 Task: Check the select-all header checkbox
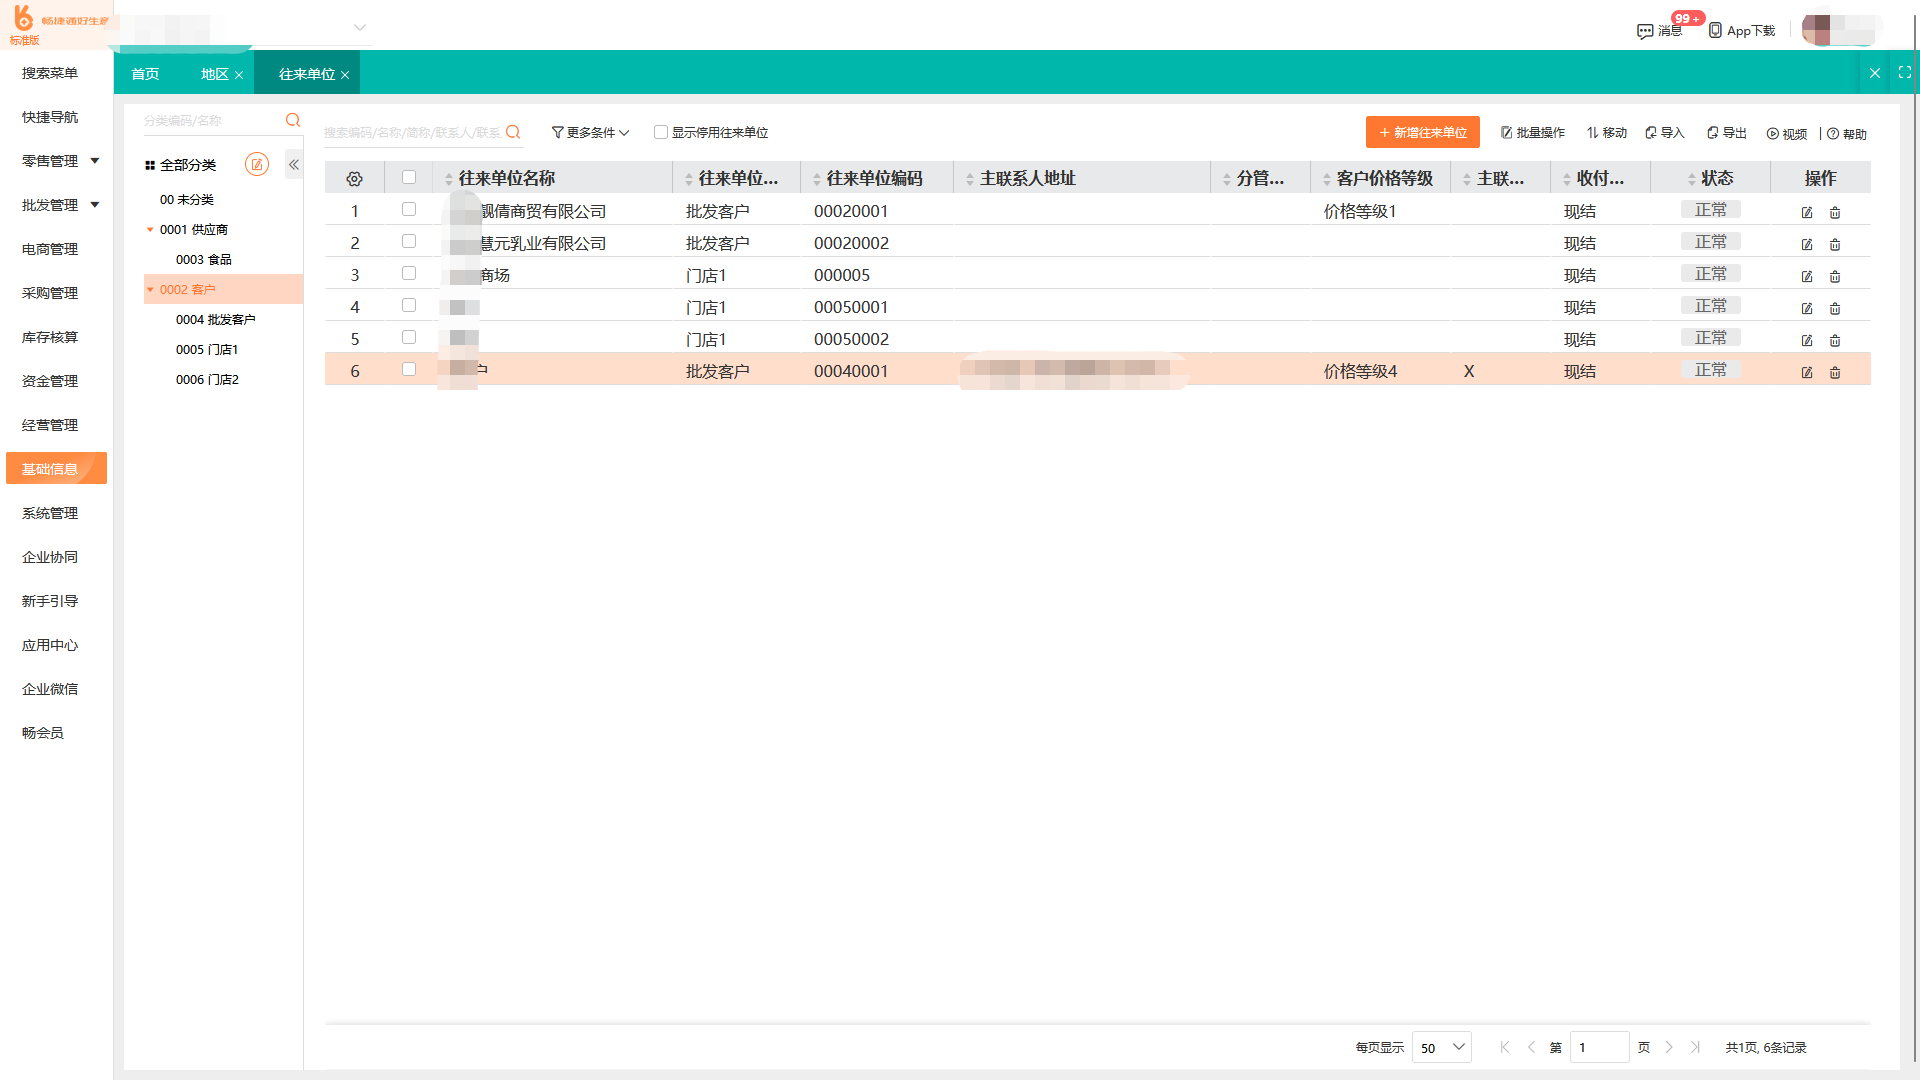pos(411,177)
